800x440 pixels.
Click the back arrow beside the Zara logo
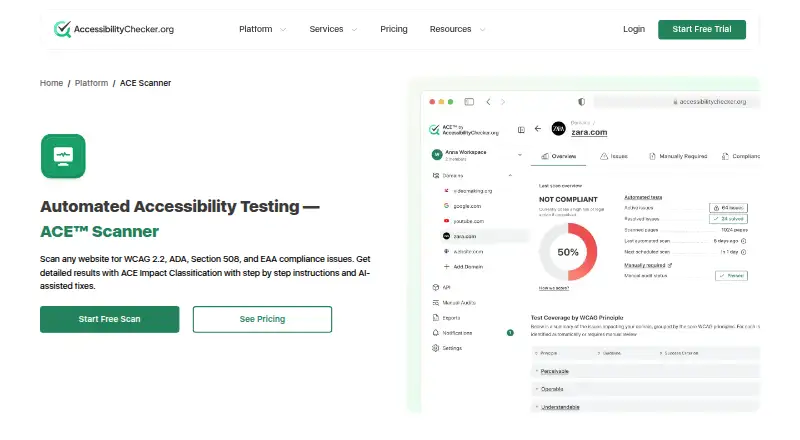(x=538, y=129)
